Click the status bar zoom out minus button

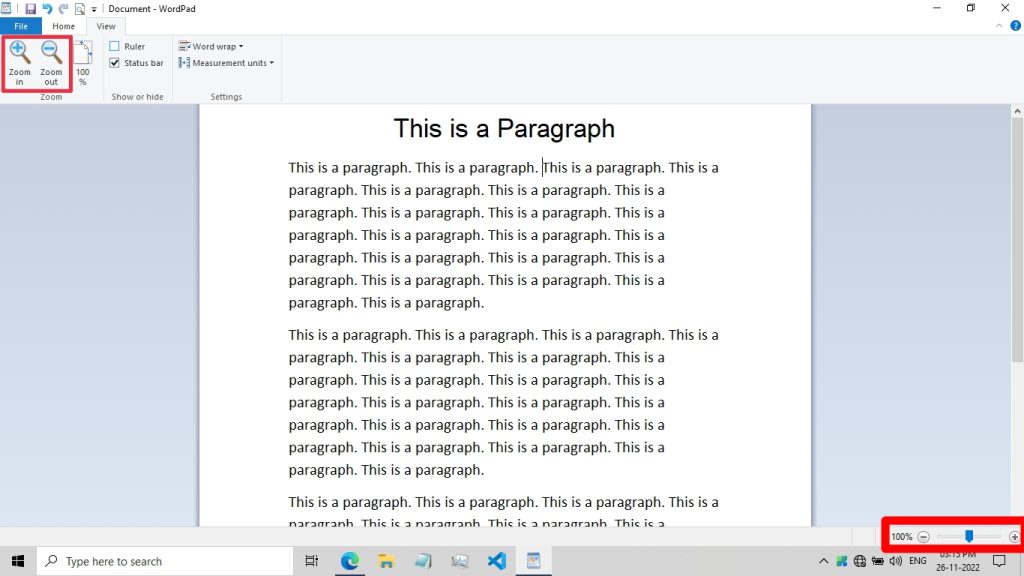click(x=923, y=537)
